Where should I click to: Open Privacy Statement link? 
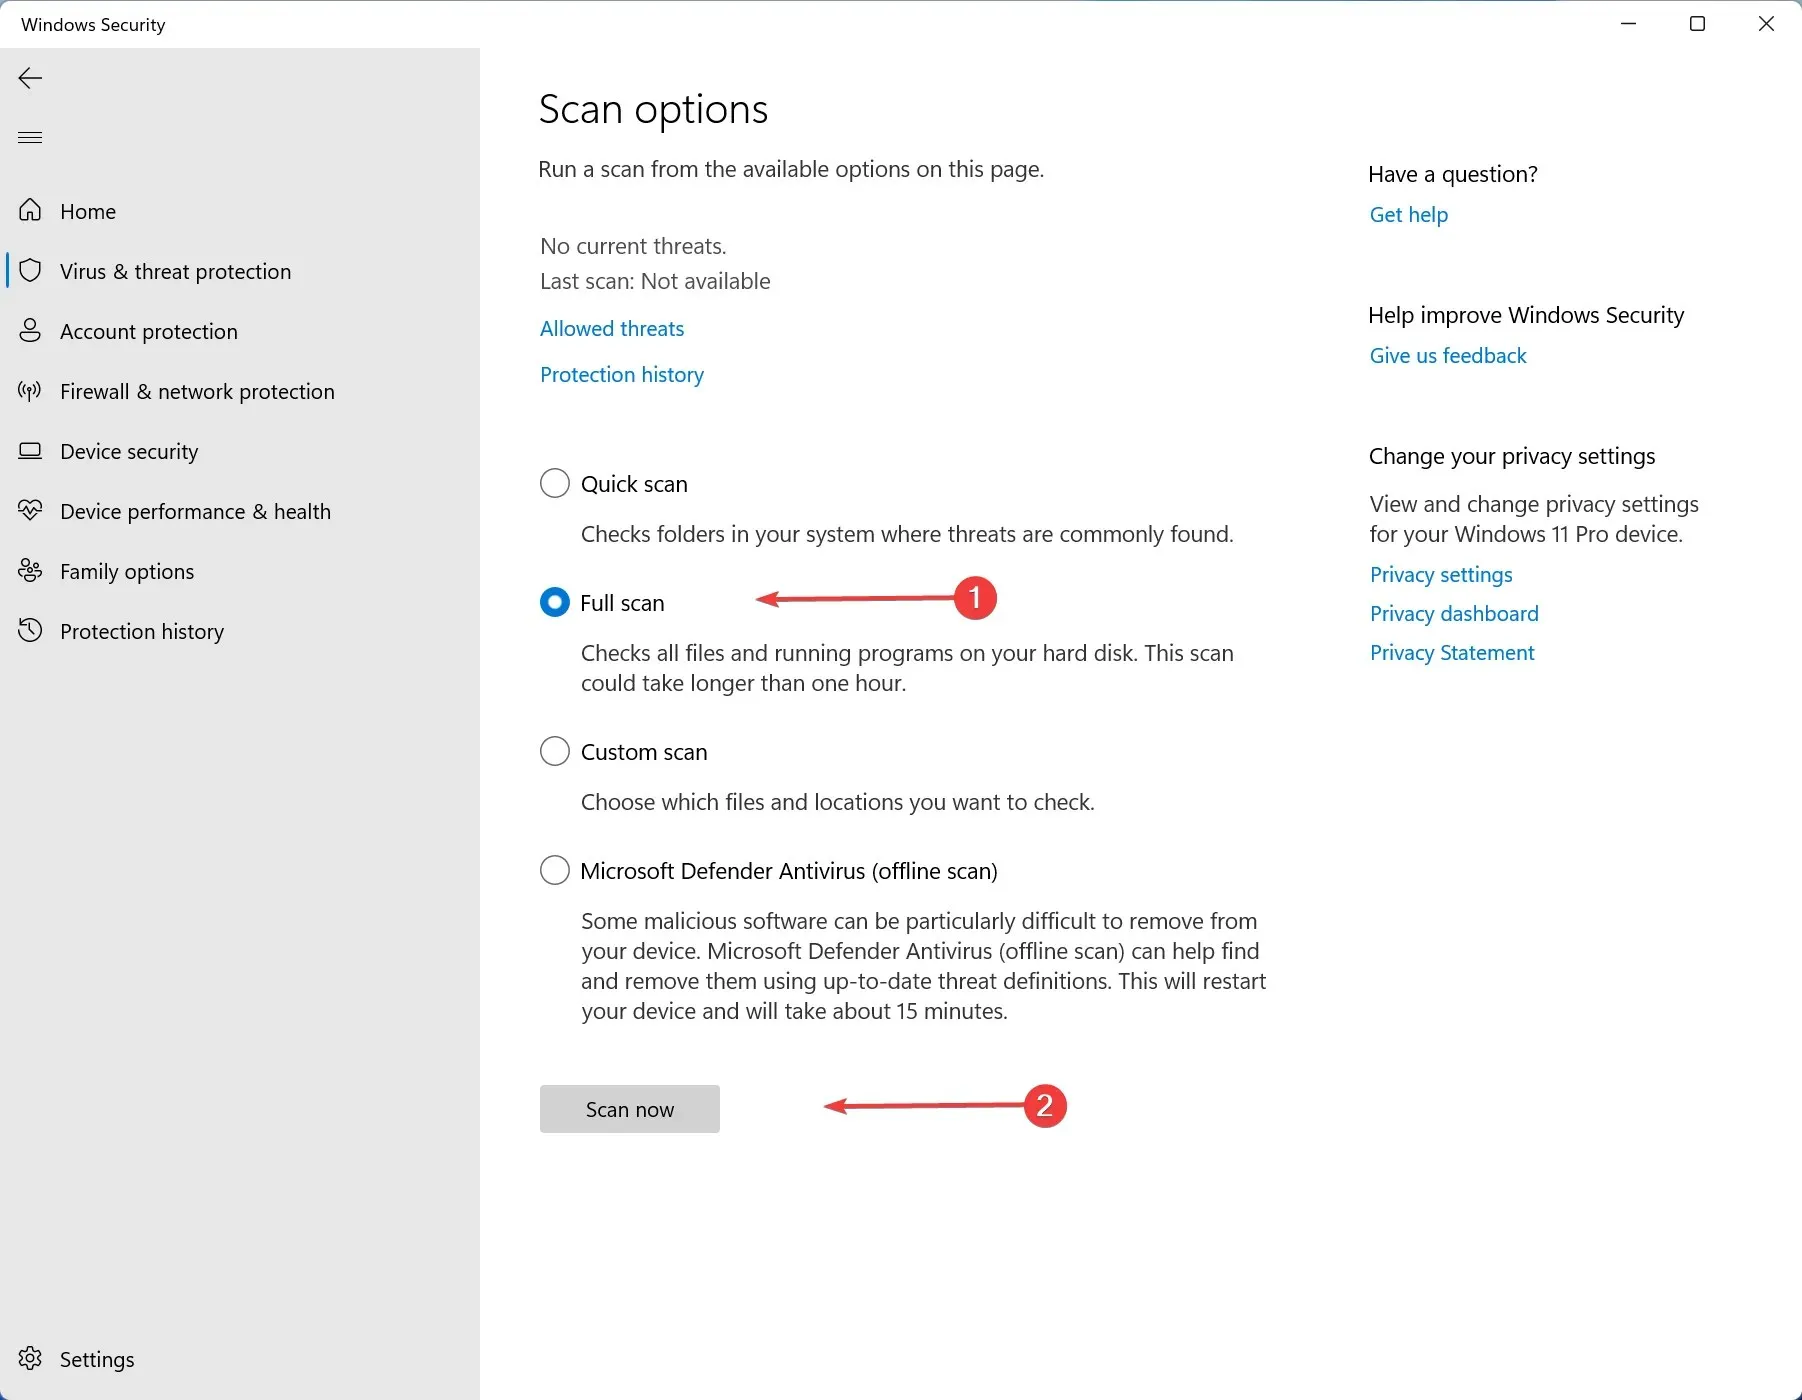(x=1452, y=652)
